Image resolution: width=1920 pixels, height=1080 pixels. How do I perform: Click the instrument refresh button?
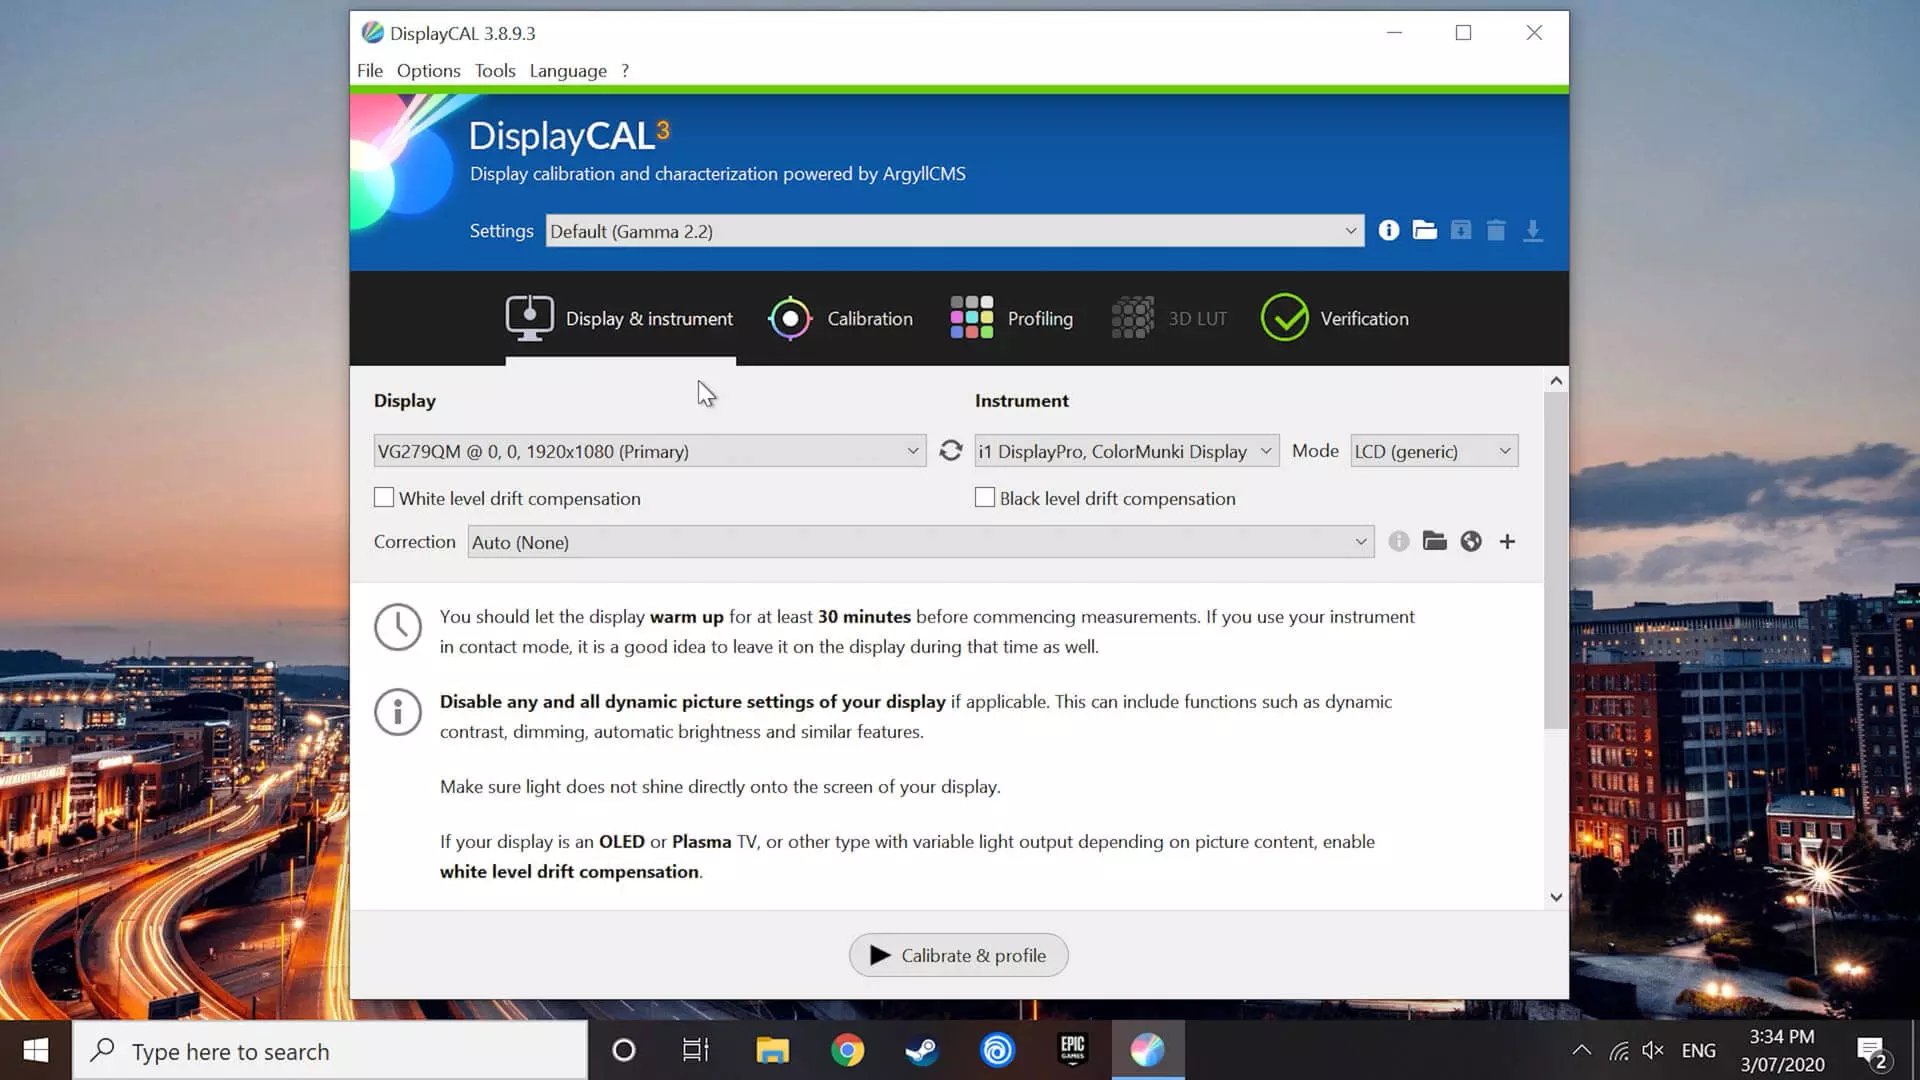coord(949,450)
